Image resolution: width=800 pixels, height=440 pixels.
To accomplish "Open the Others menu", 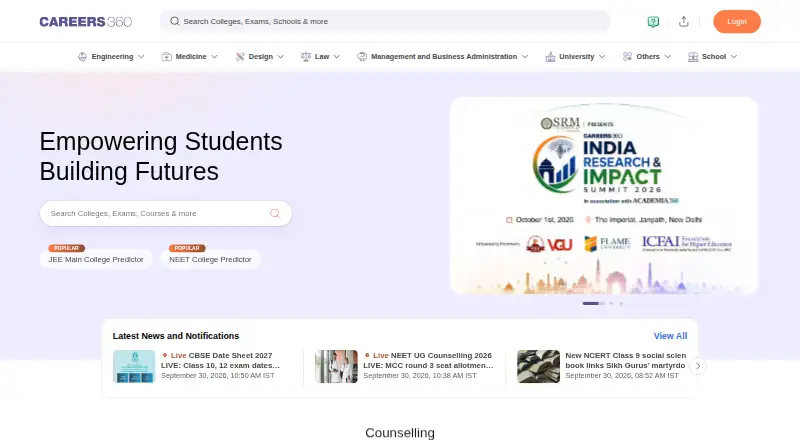I will coord(647,57).
